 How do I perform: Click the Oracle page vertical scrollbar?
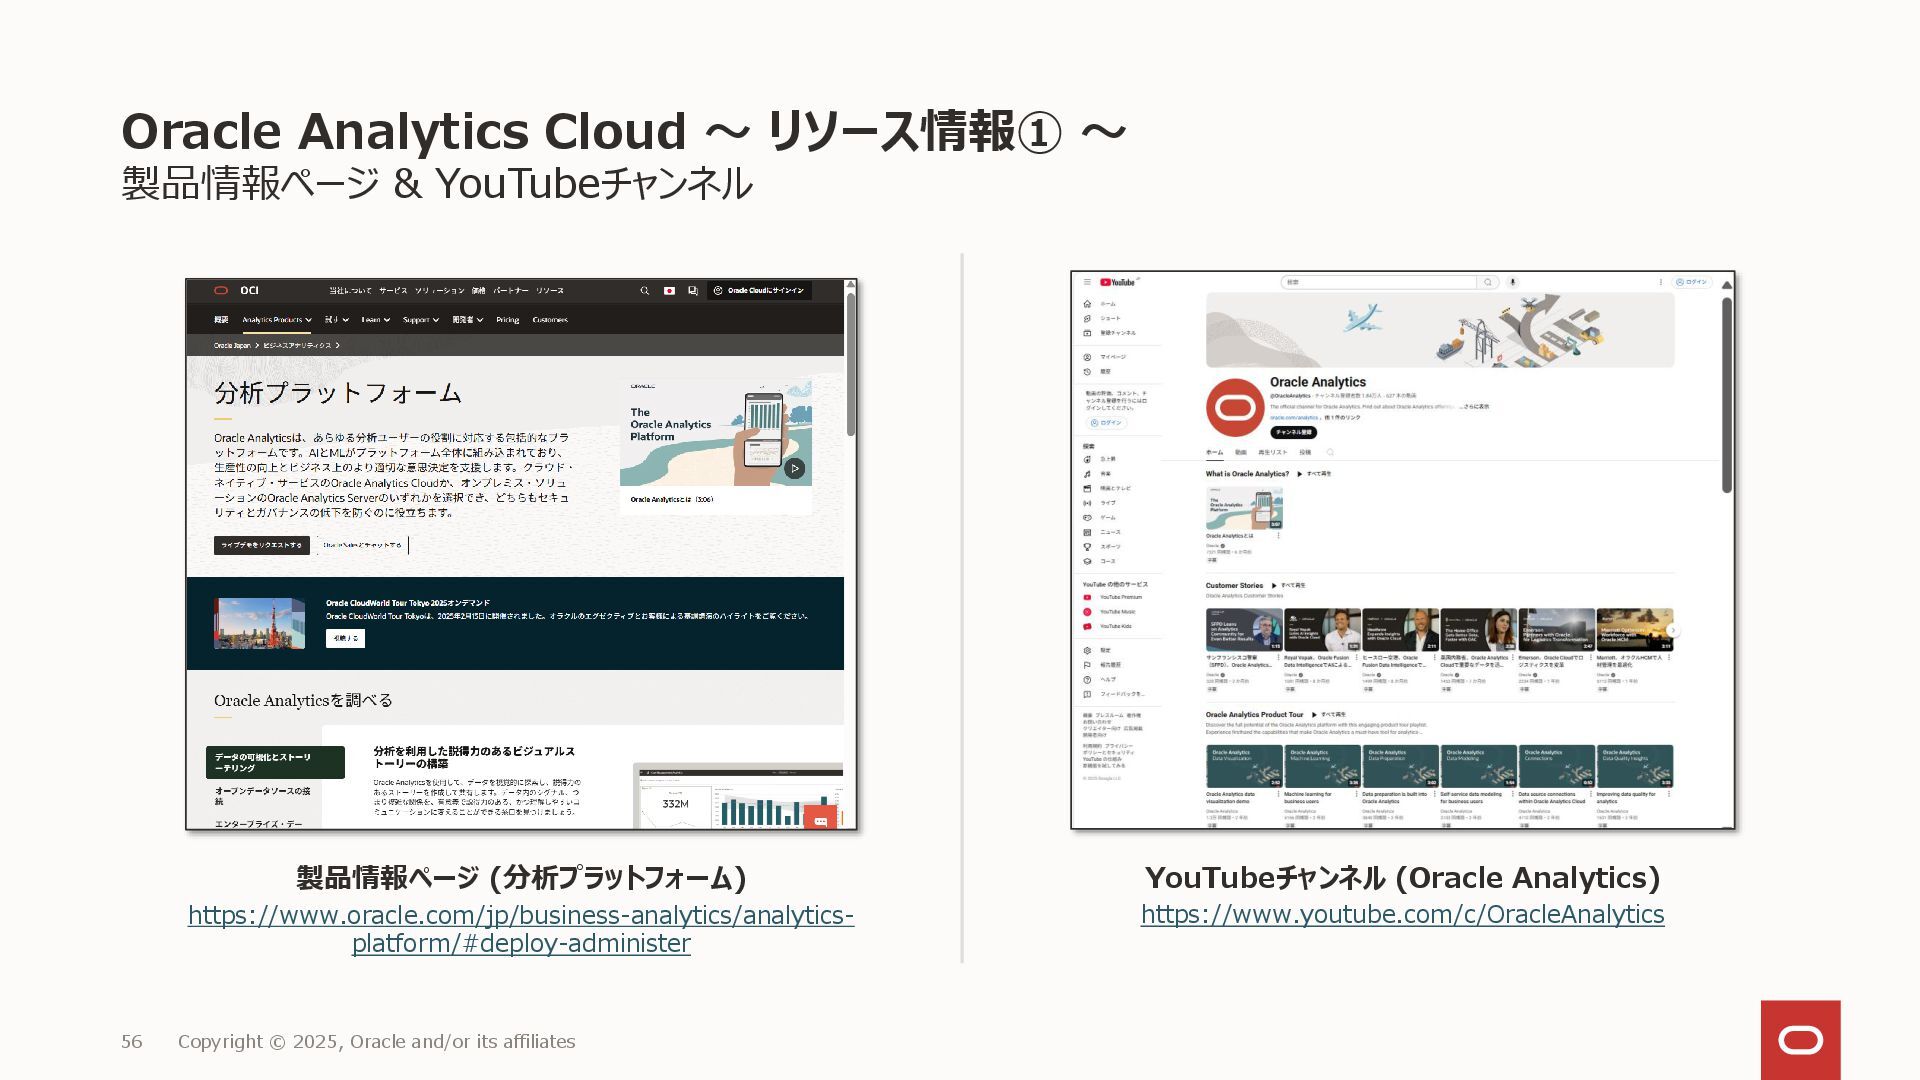coord(851,365)
